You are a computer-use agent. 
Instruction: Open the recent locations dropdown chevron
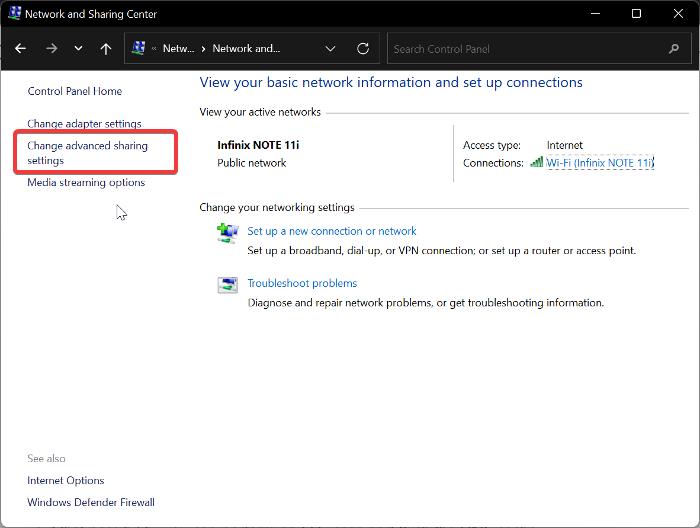pyautogui.click(x=79, y=48)
